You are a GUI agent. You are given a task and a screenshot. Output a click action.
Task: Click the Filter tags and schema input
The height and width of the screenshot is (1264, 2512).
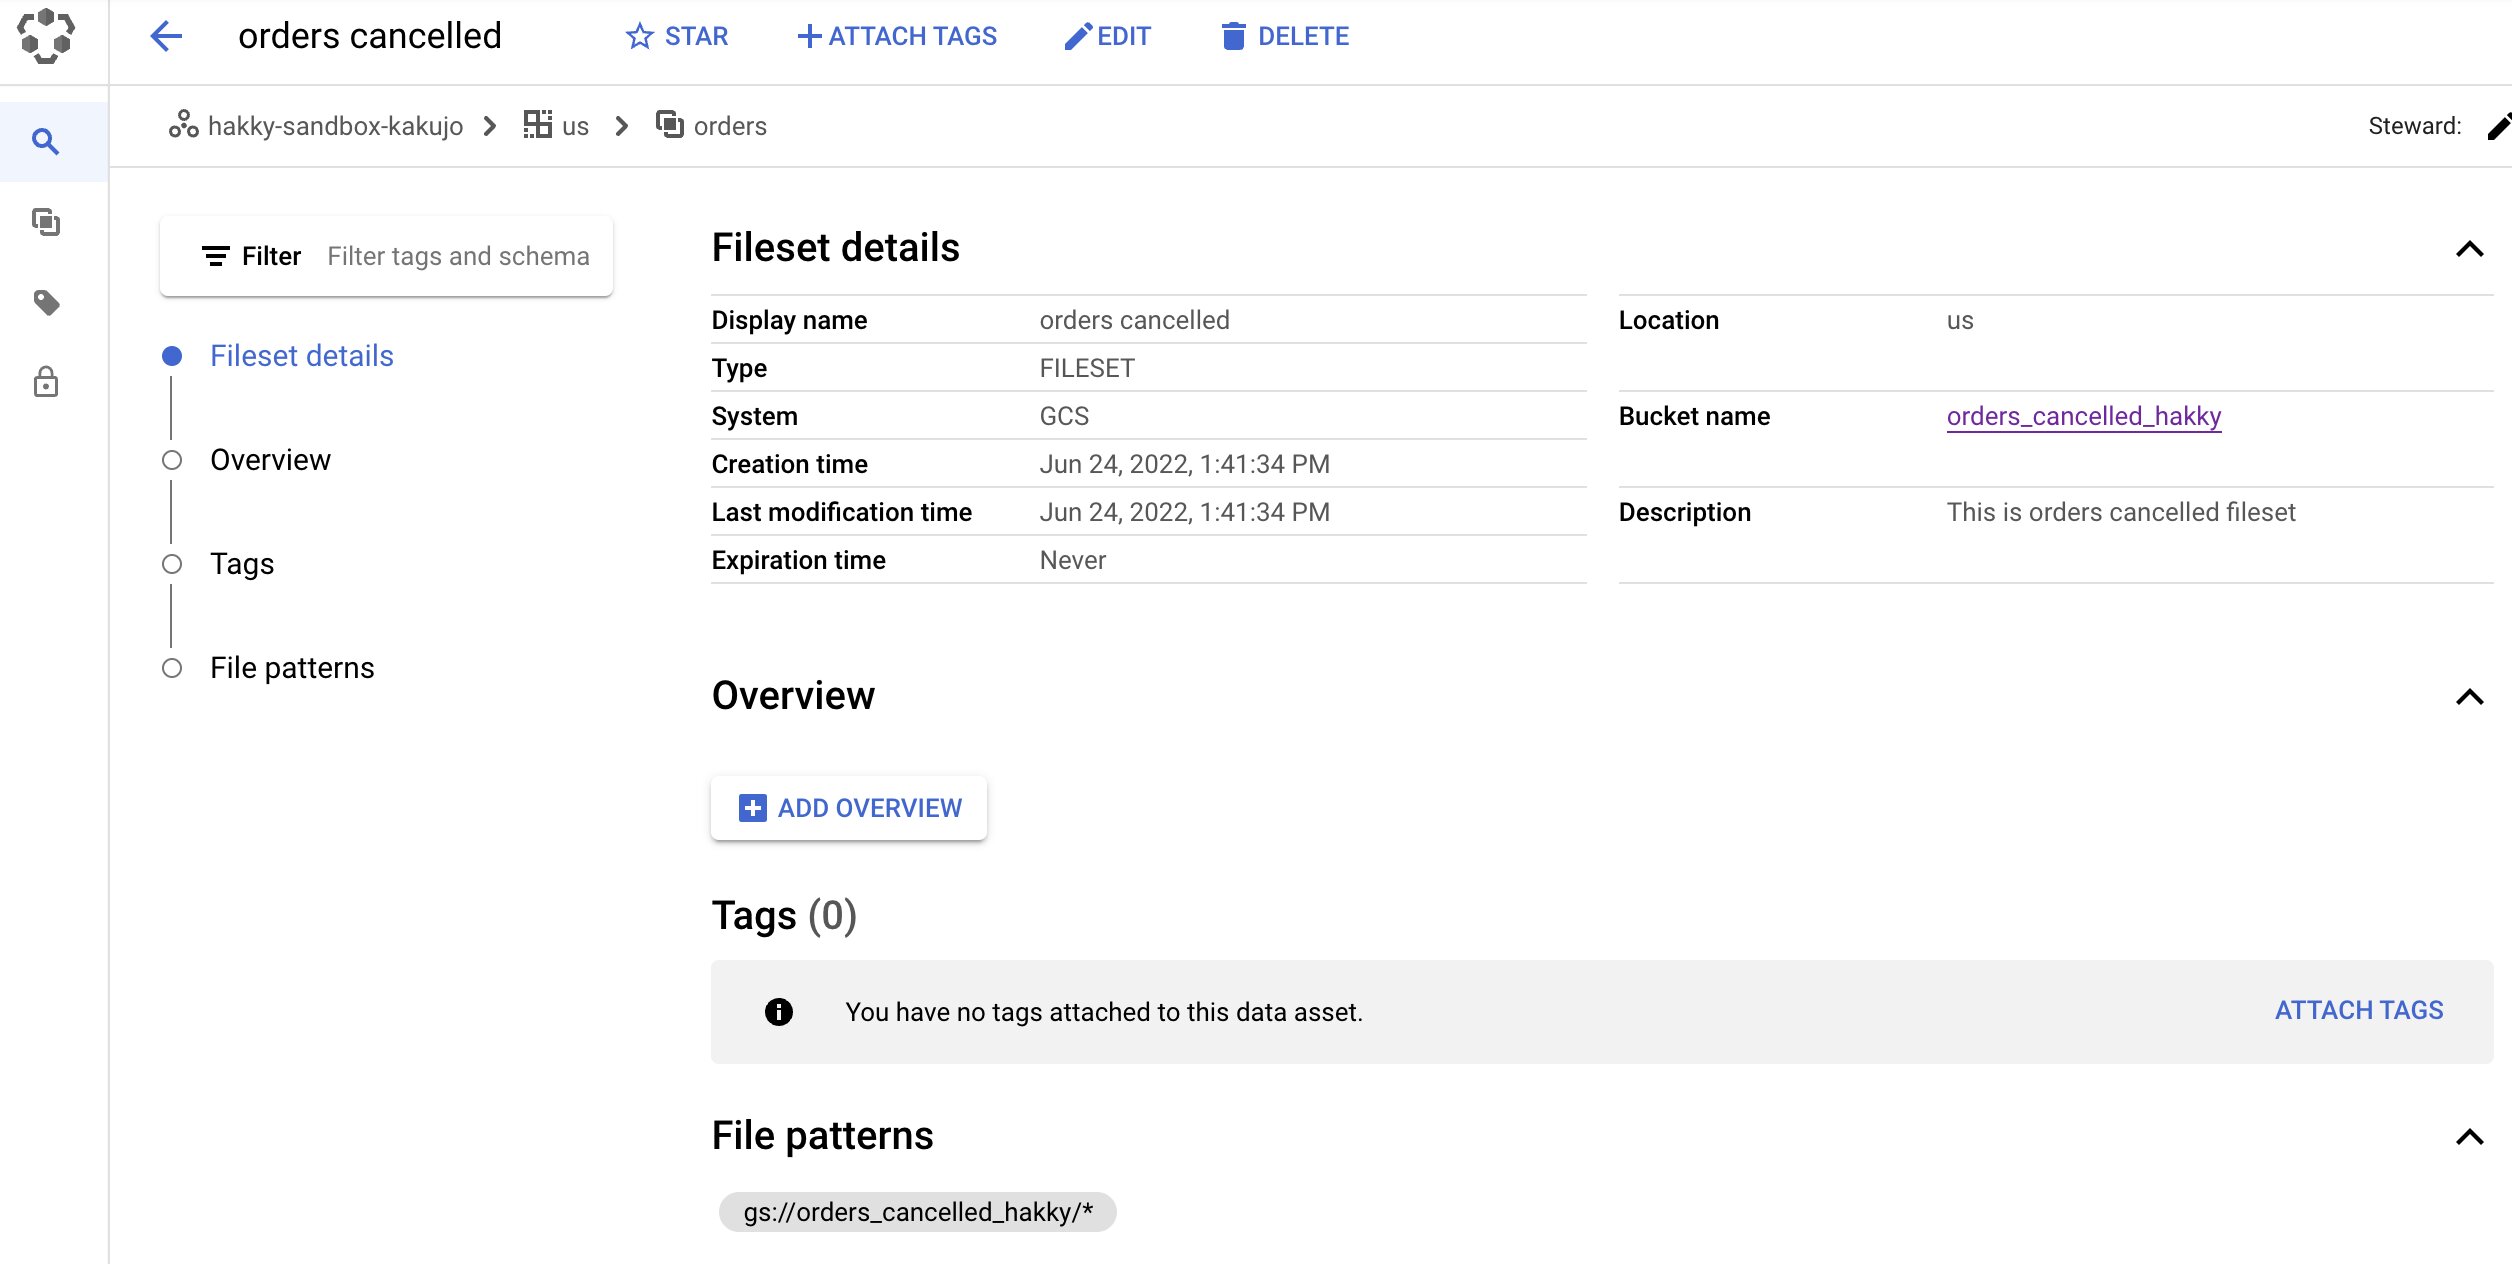pyautogui.click(x=459, y=255)
